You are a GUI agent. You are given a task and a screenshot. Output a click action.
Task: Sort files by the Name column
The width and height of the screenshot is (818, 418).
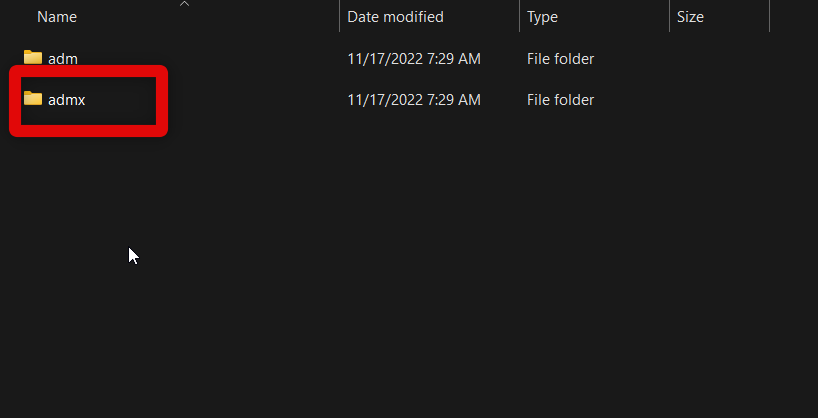point(57,17)
